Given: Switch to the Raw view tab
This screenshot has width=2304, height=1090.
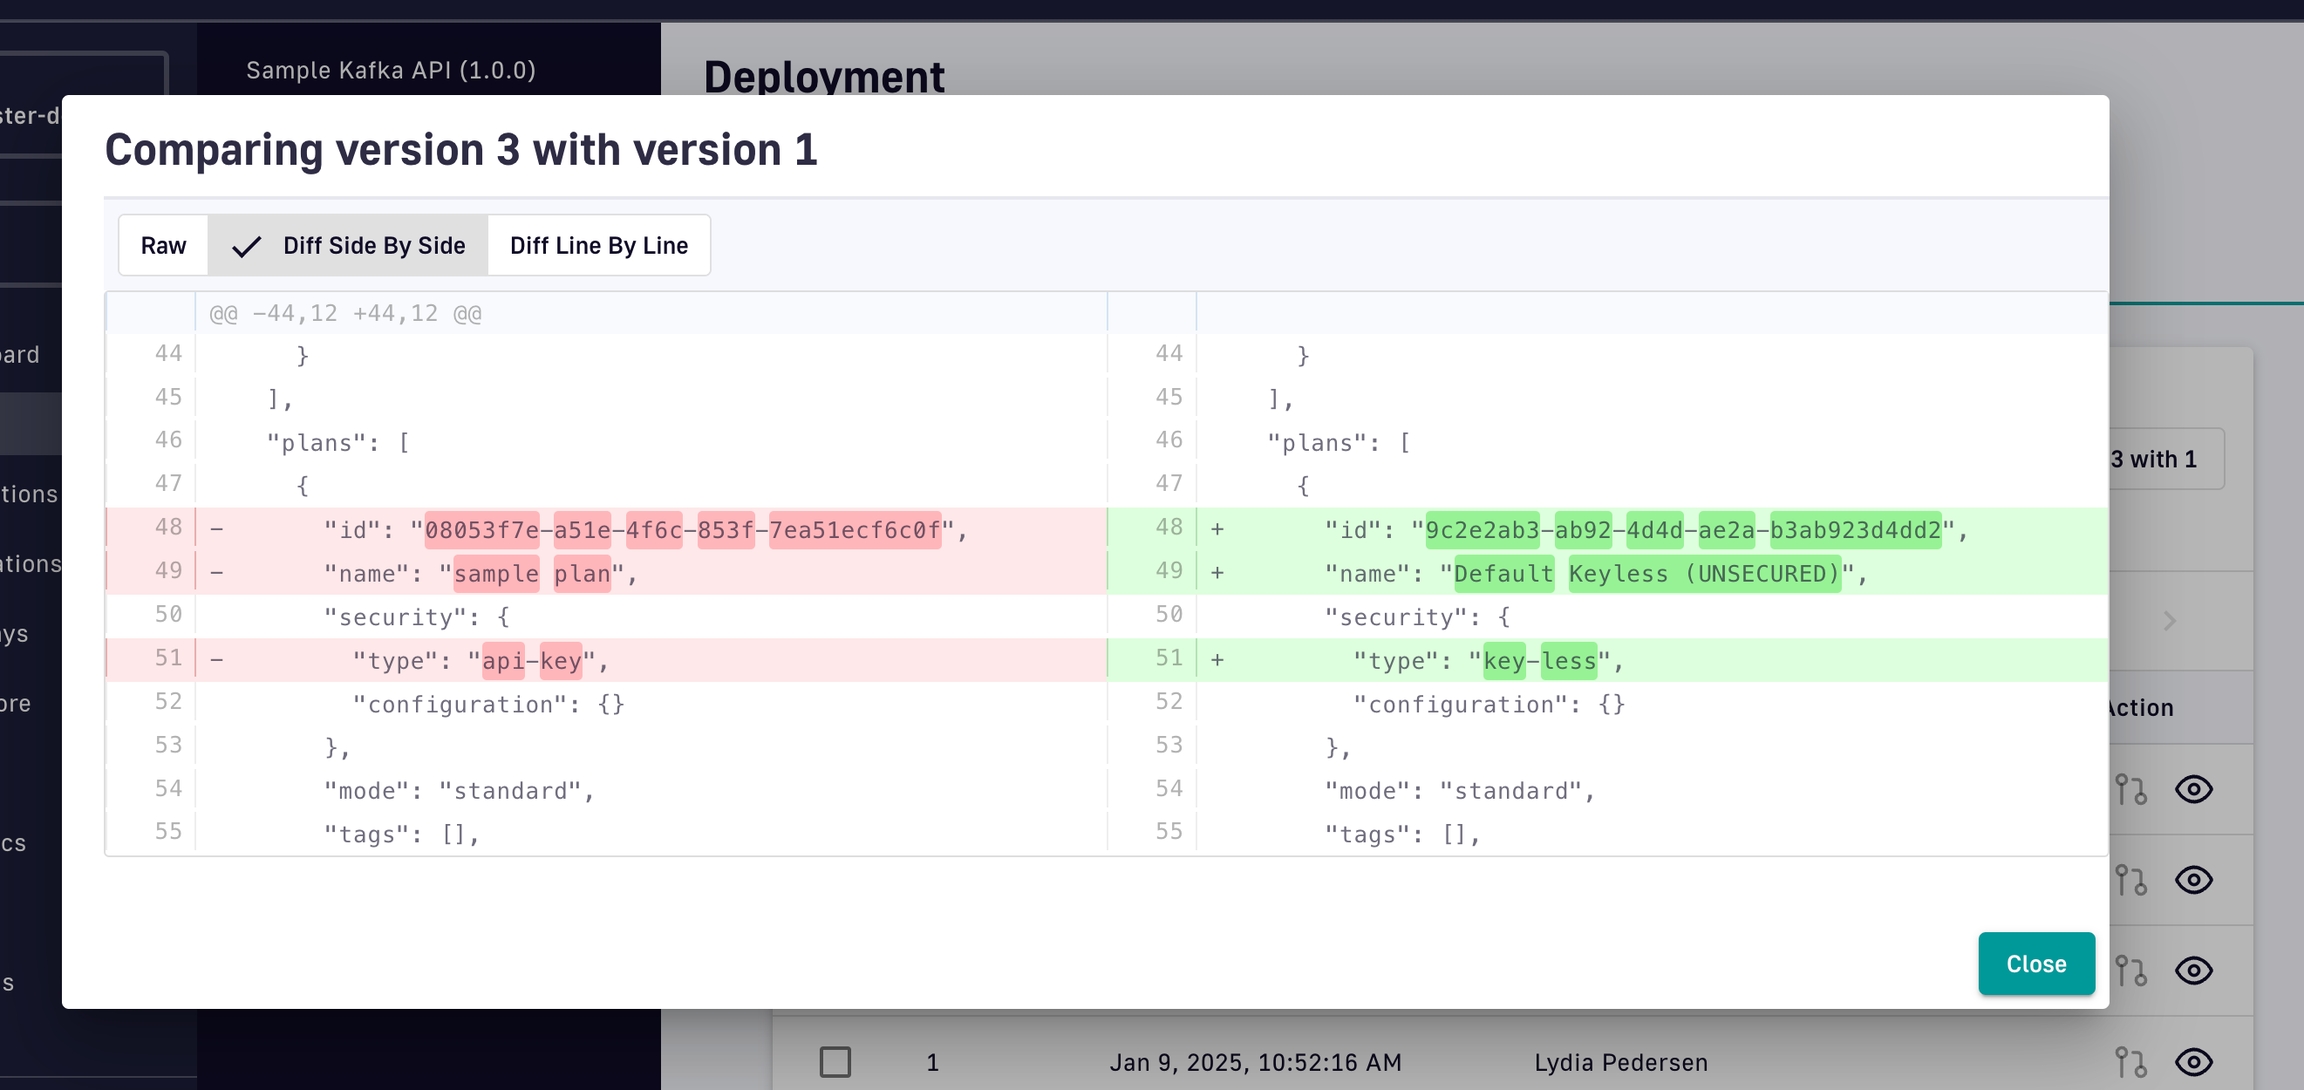Looking at the screenshot, I should tap(163, 245).
